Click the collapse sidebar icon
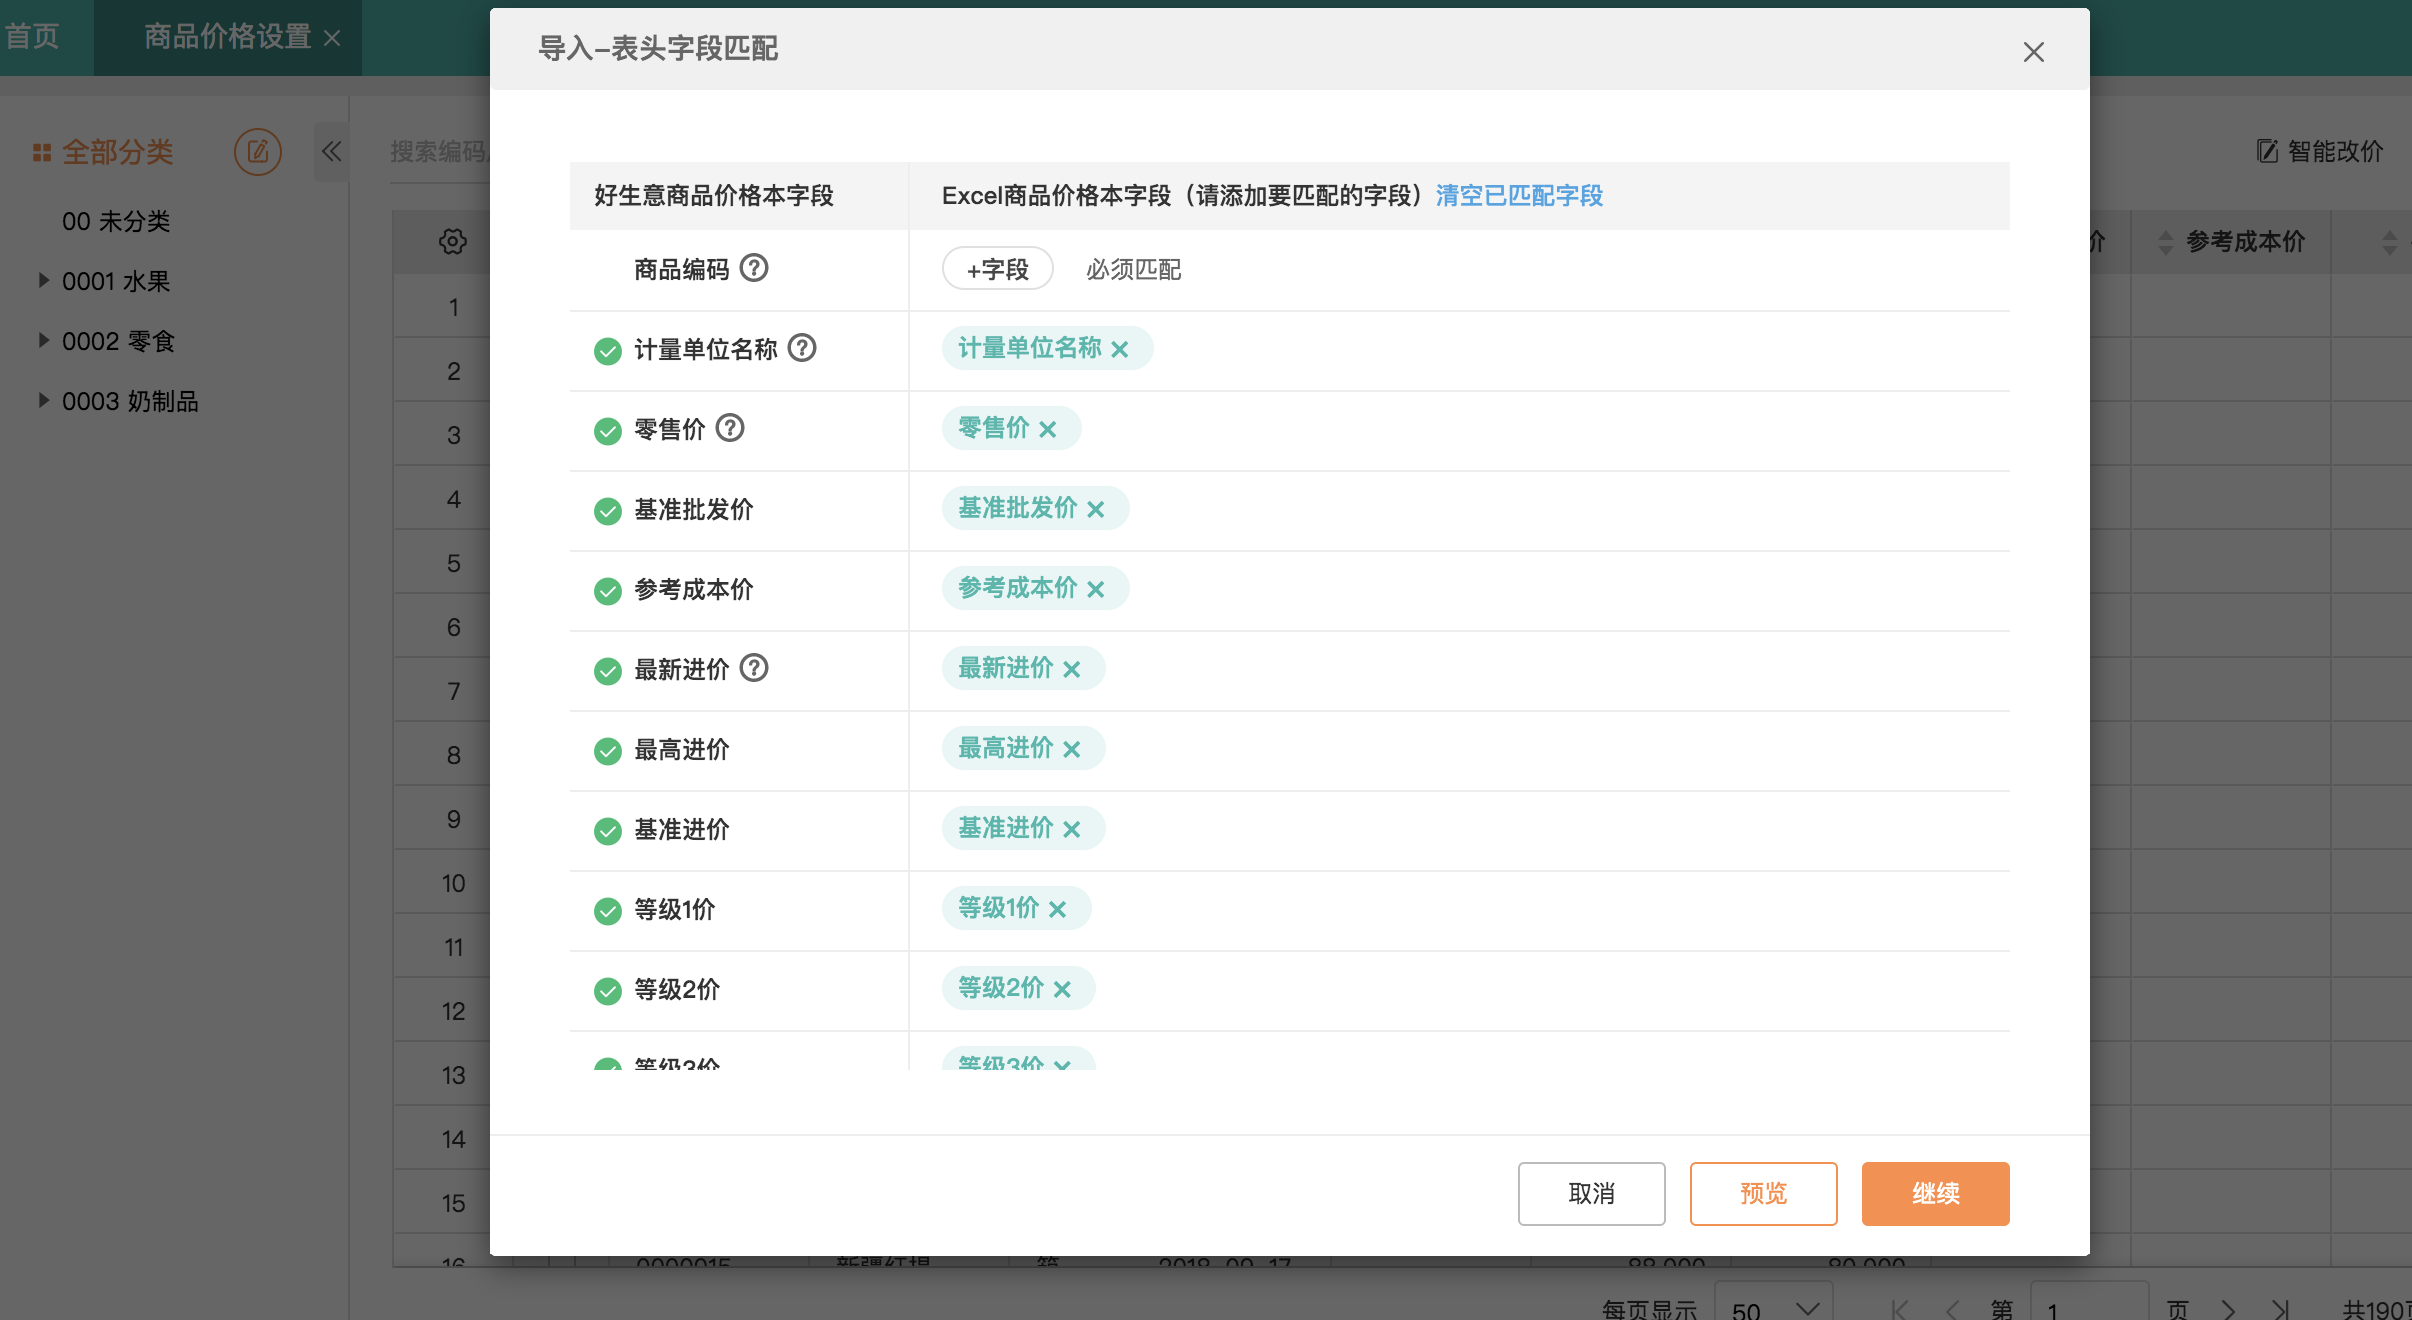 332,151
